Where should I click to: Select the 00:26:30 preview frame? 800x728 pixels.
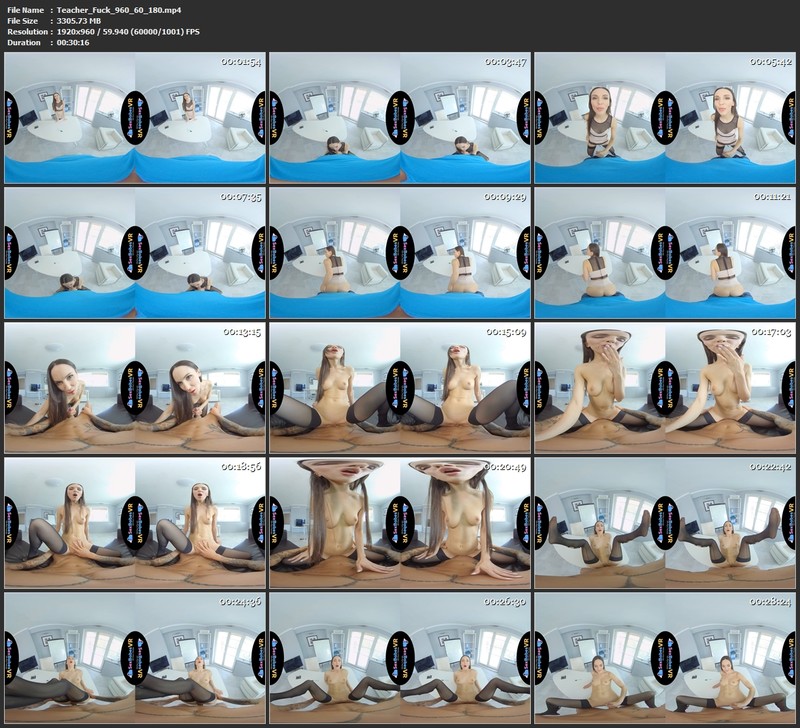point(400,658)
